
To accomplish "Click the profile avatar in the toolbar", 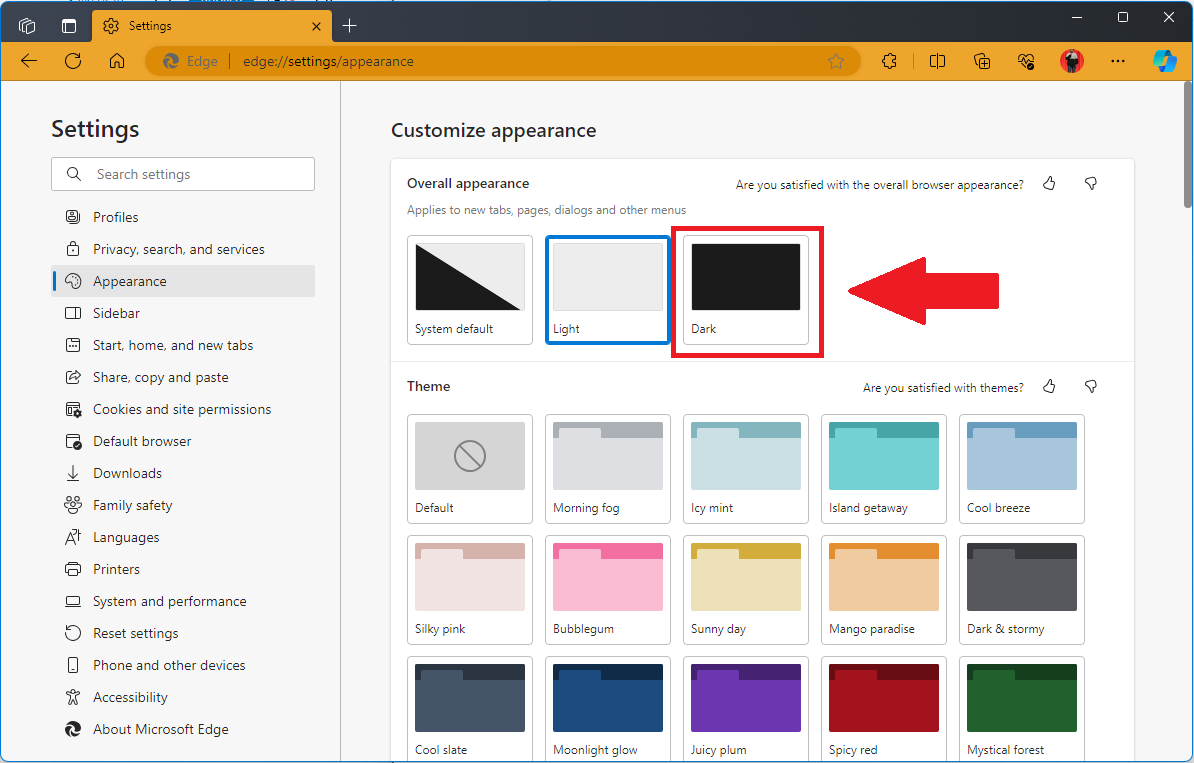I will [x=1071, y=61].
